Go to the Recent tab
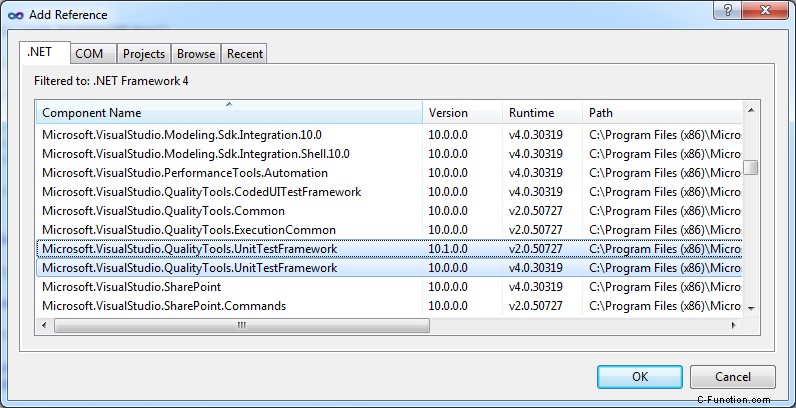 244,54
